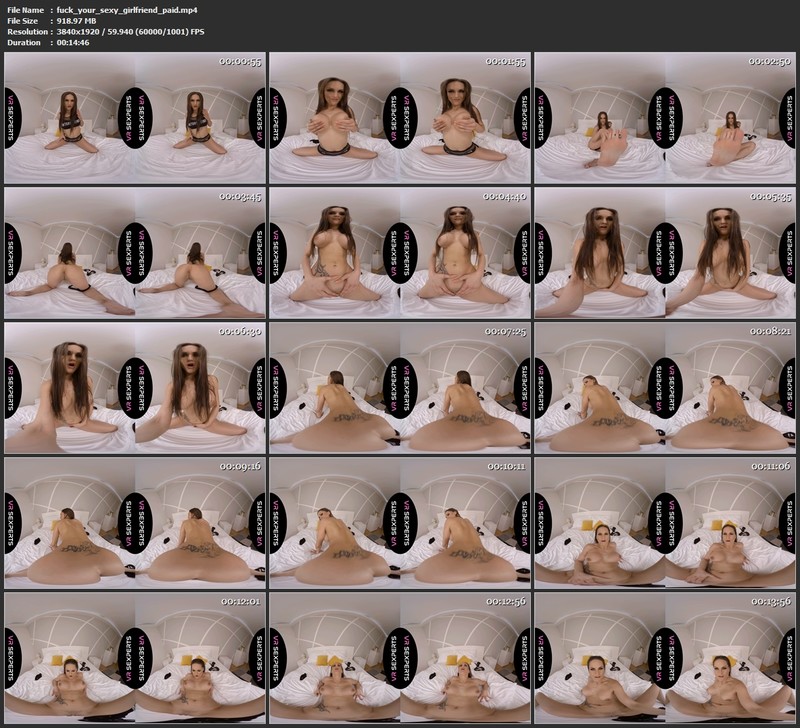Open the 00:05:35 preview frame
Image resolution: width=800 pixels, height=728 pixels.
(665, 253)
